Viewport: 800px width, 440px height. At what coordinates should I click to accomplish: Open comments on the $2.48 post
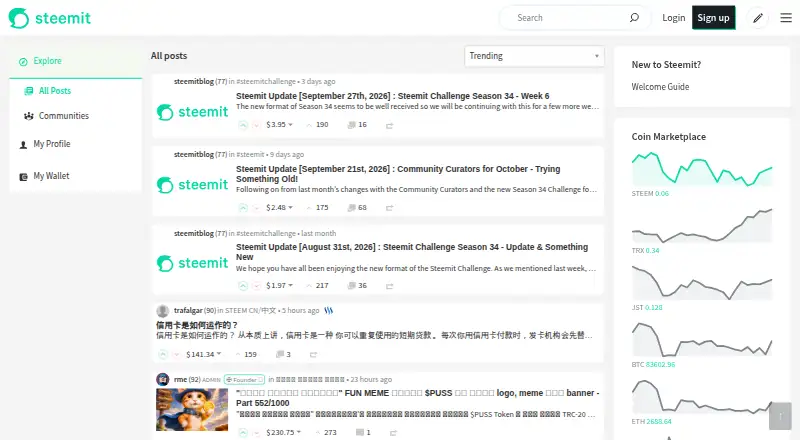pos(357,208)
